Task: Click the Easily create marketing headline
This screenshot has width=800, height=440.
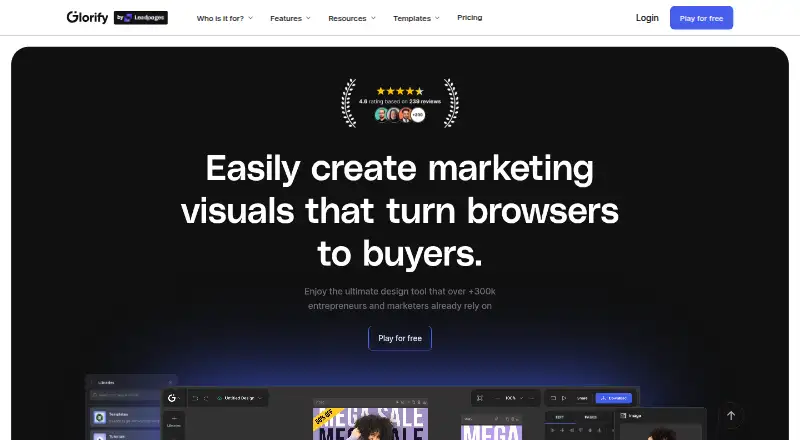Action: 400,210
